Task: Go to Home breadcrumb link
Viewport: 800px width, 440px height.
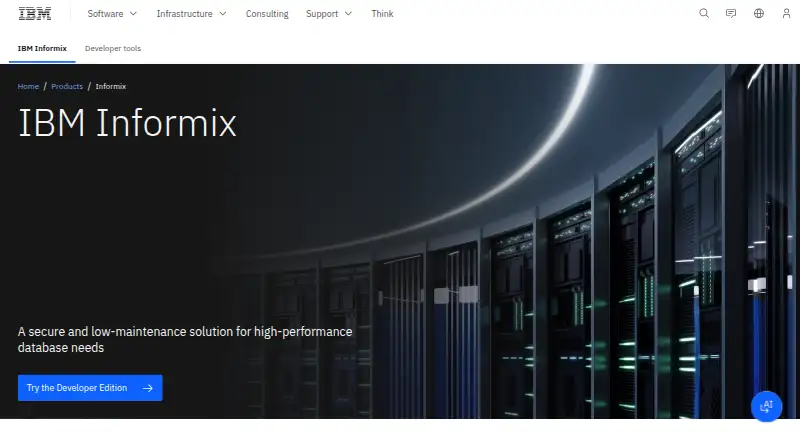Action: pyautogui.click(x=28, y=86)
